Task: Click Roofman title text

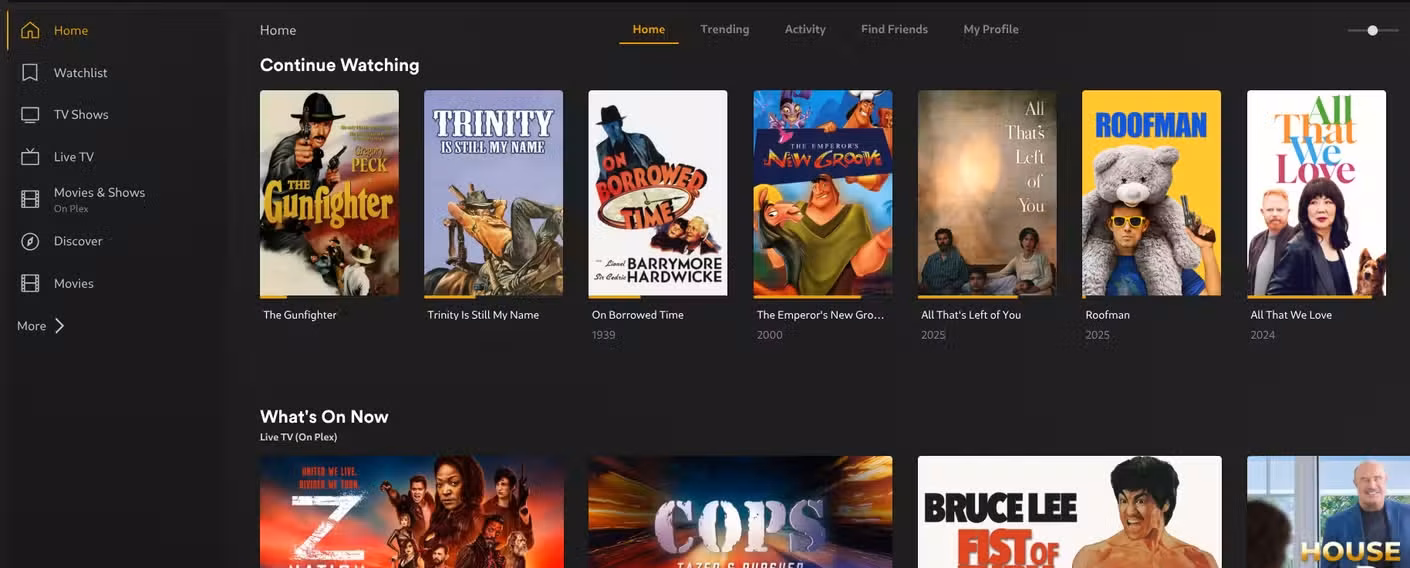Action: coord(1108,315)
